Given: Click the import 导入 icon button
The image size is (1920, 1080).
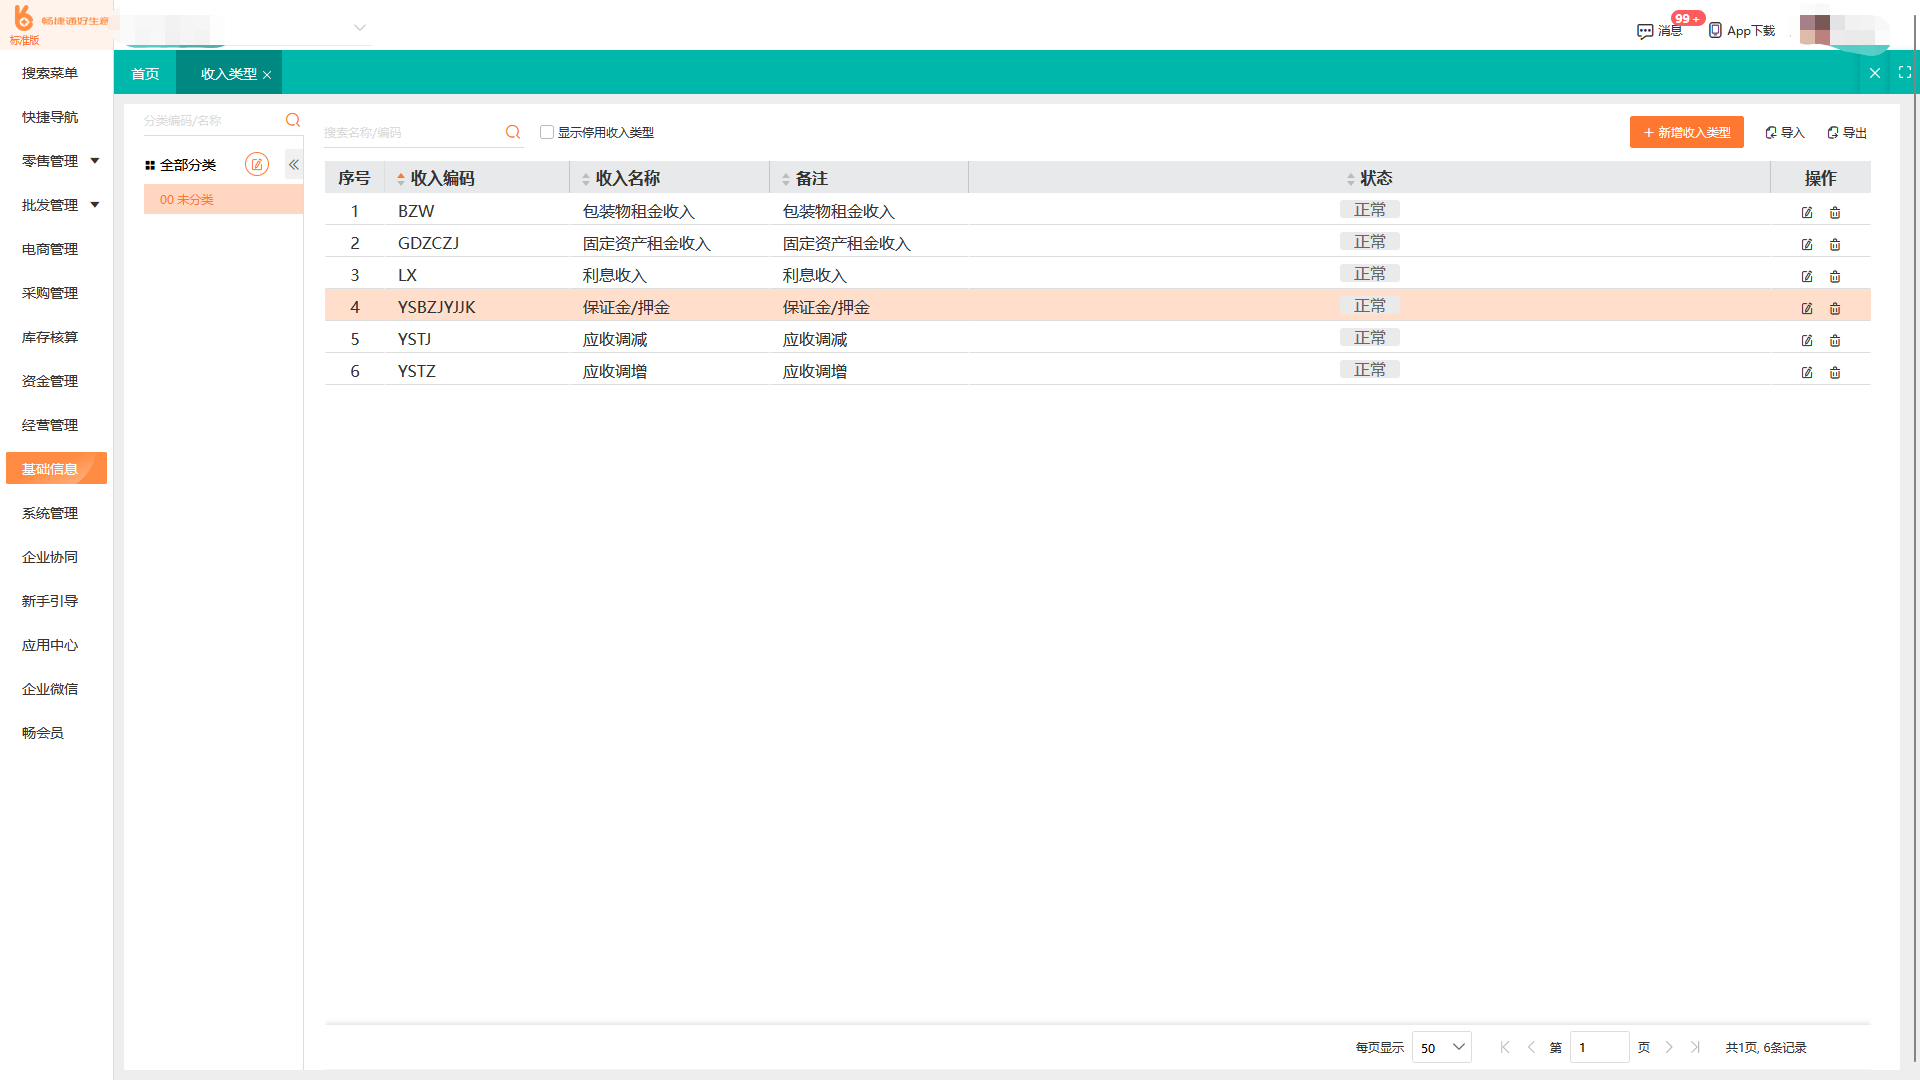Looking at the screenshot, I should 1787,132.
